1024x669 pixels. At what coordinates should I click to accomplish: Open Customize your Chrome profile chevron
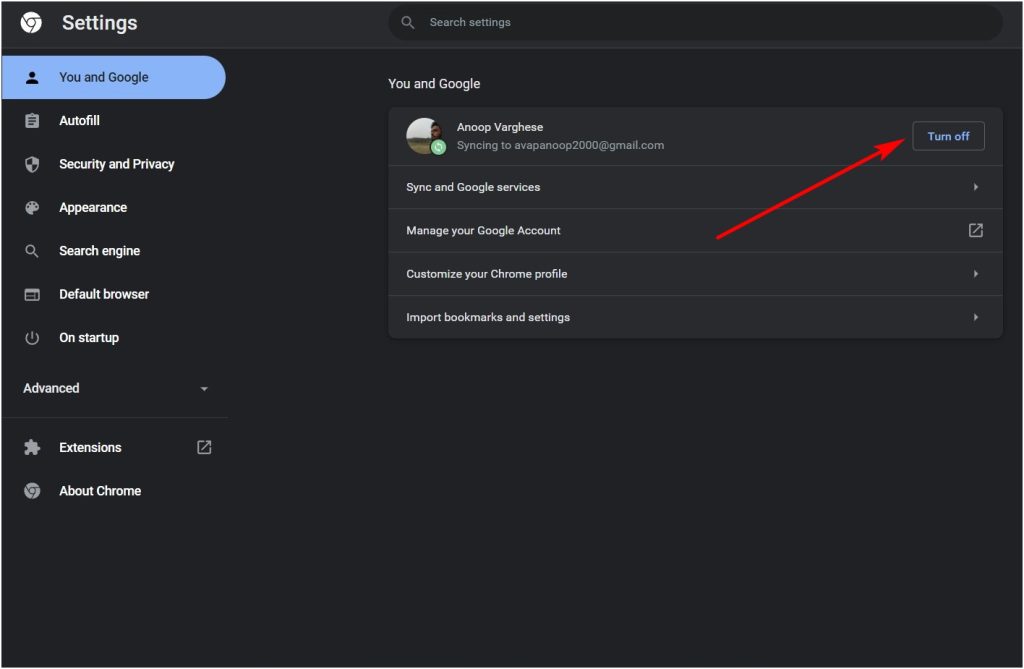point(976,274)
